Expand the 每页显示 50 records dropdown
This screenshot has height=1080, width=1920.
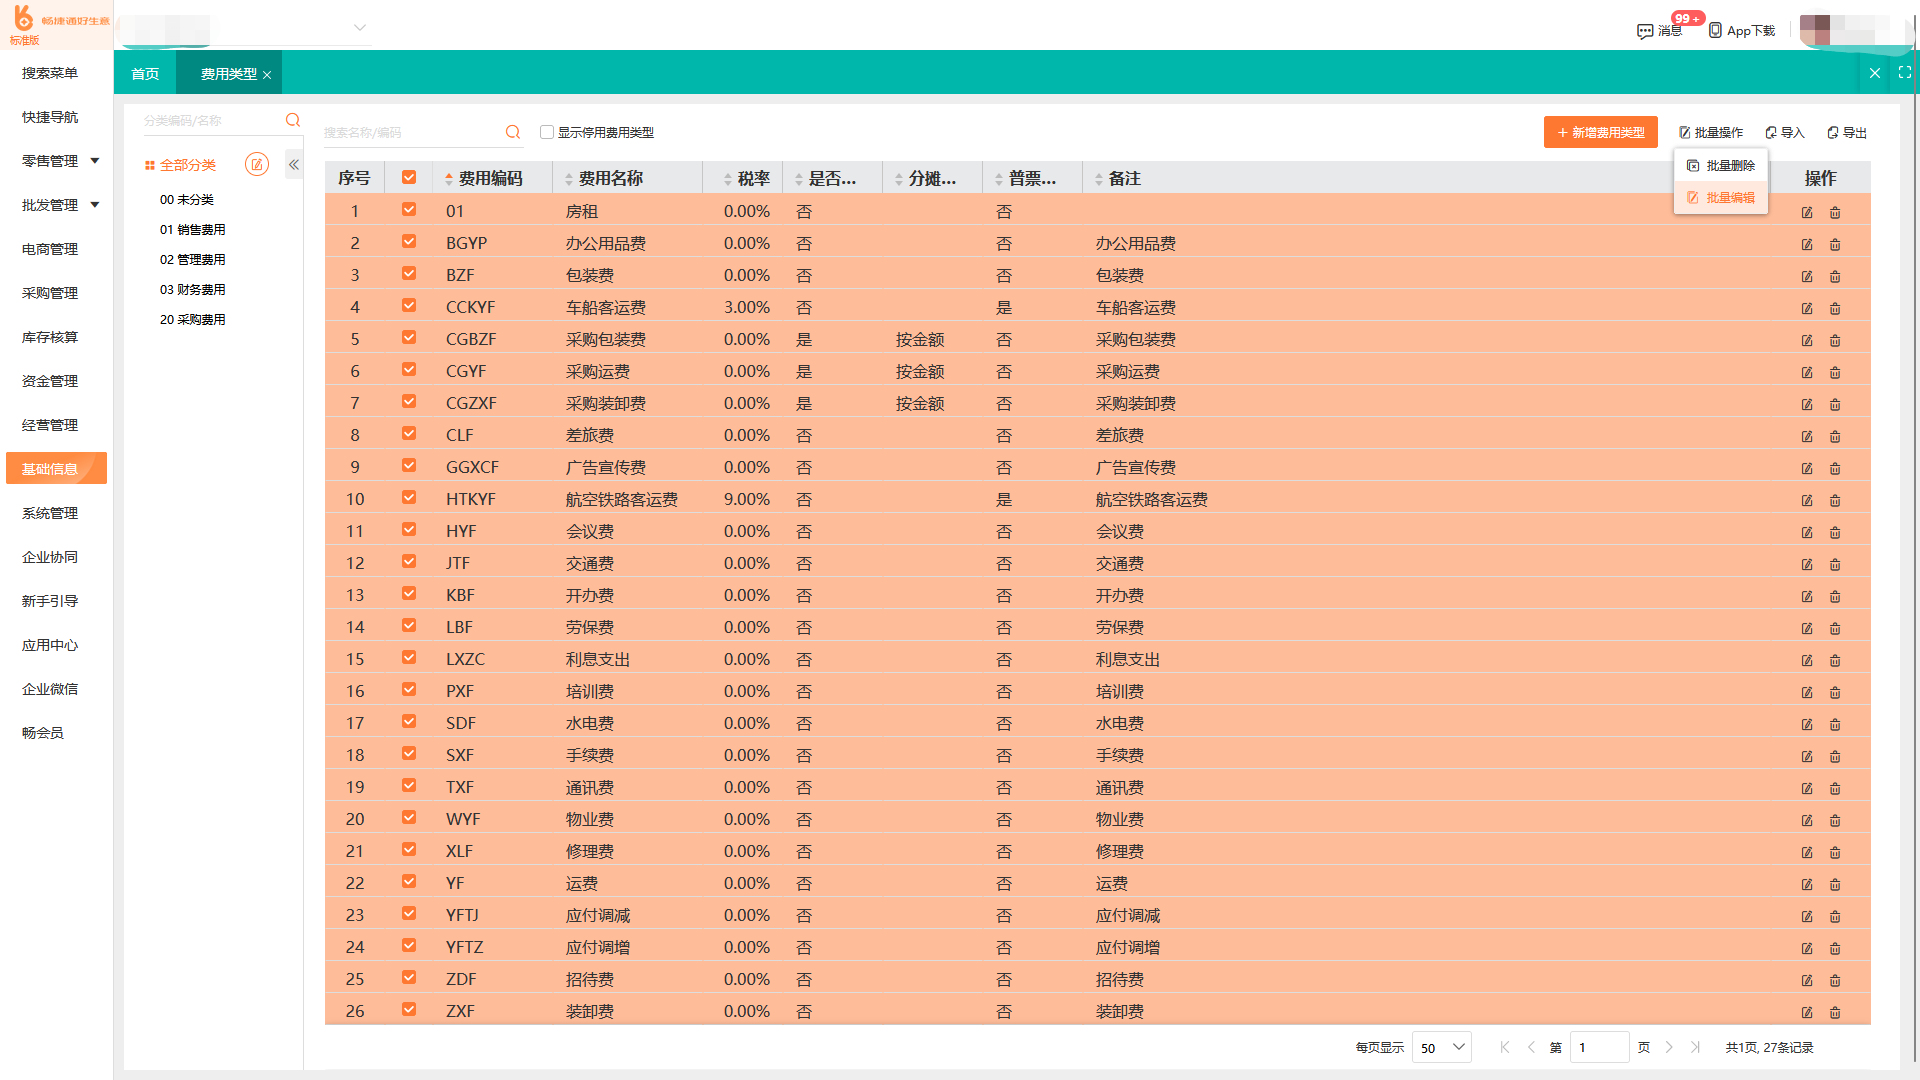pyautogui.click(x=1439, y=1047)
